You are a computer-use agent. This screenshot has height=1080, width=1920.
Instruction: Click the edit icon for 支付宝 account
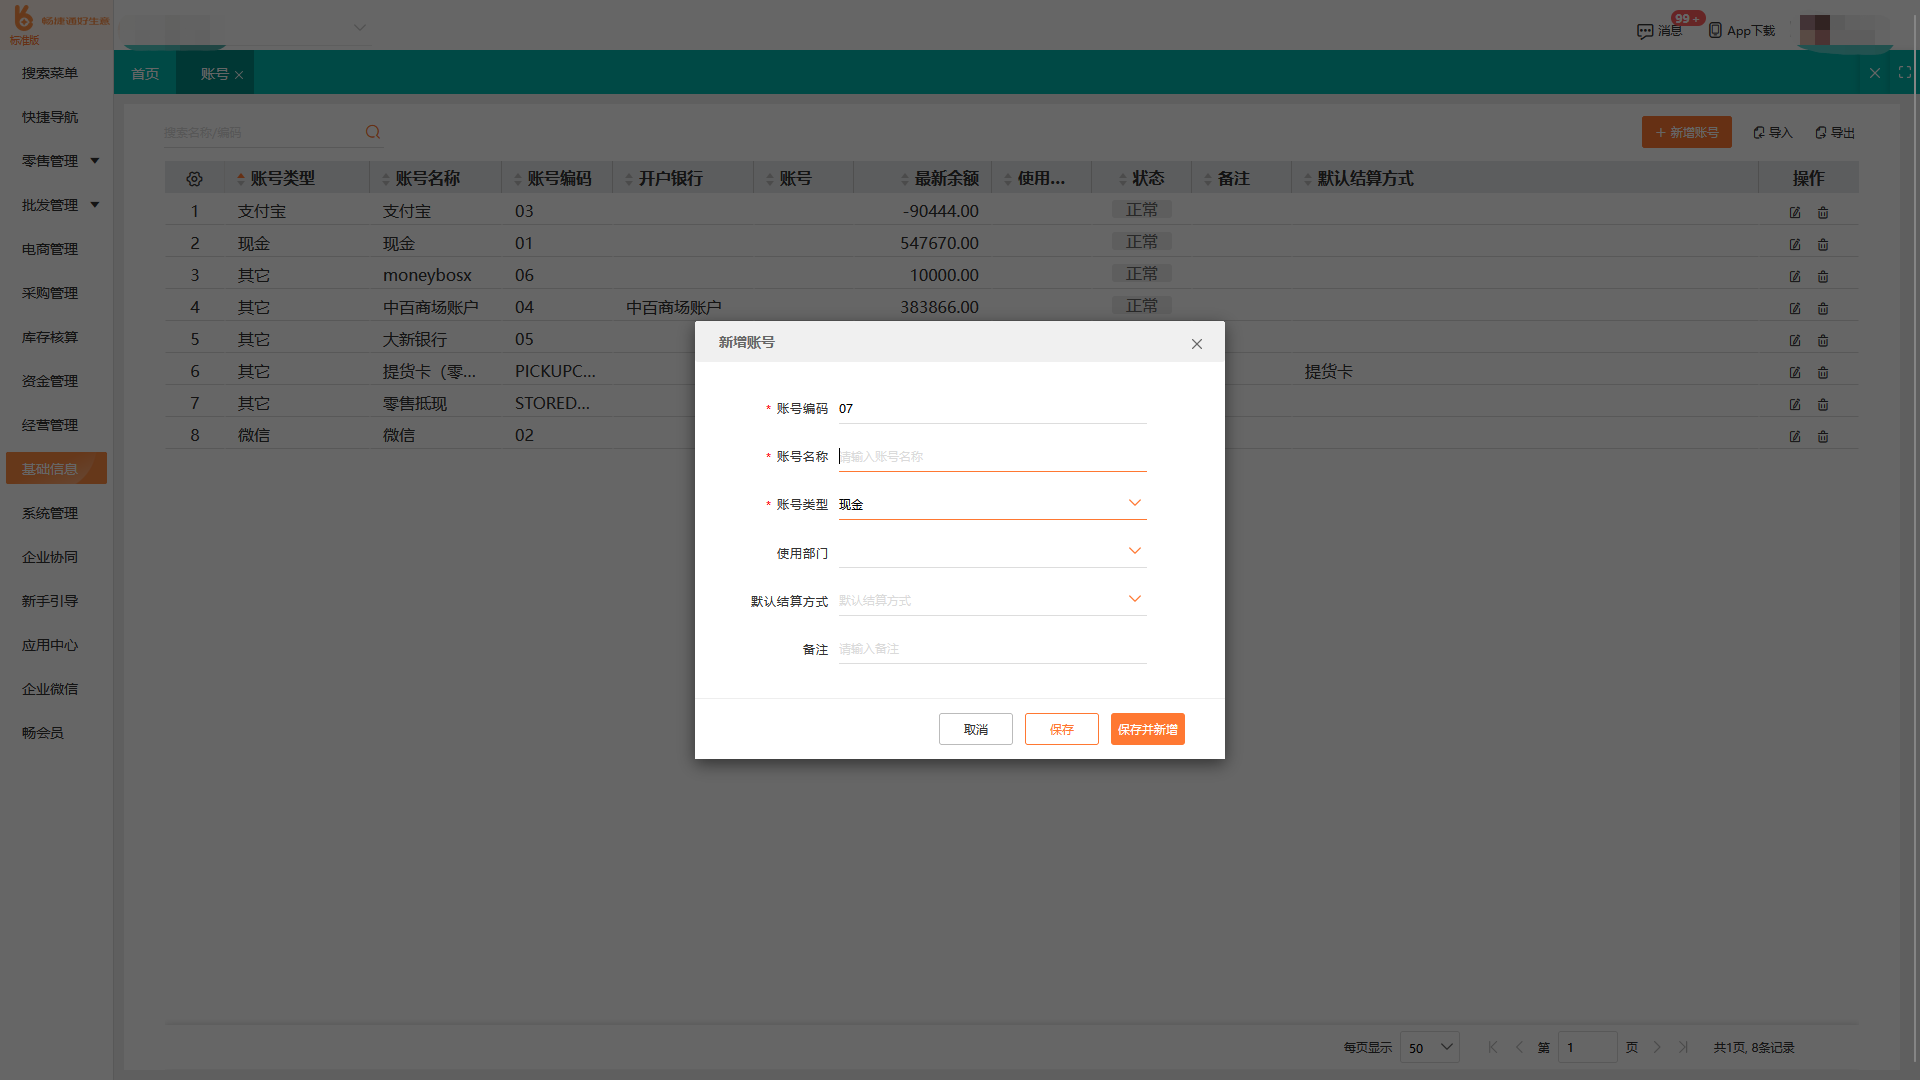pyautogui.click(x=1795, y=211)
